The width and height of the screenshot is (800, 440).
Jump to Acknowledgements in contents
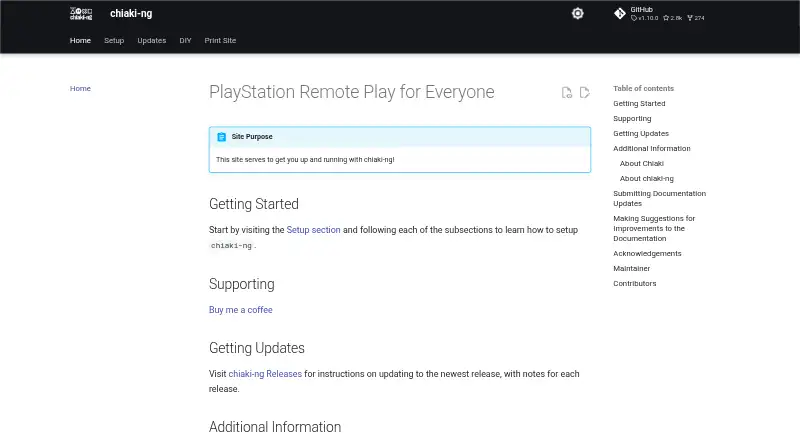click(647, 253)
